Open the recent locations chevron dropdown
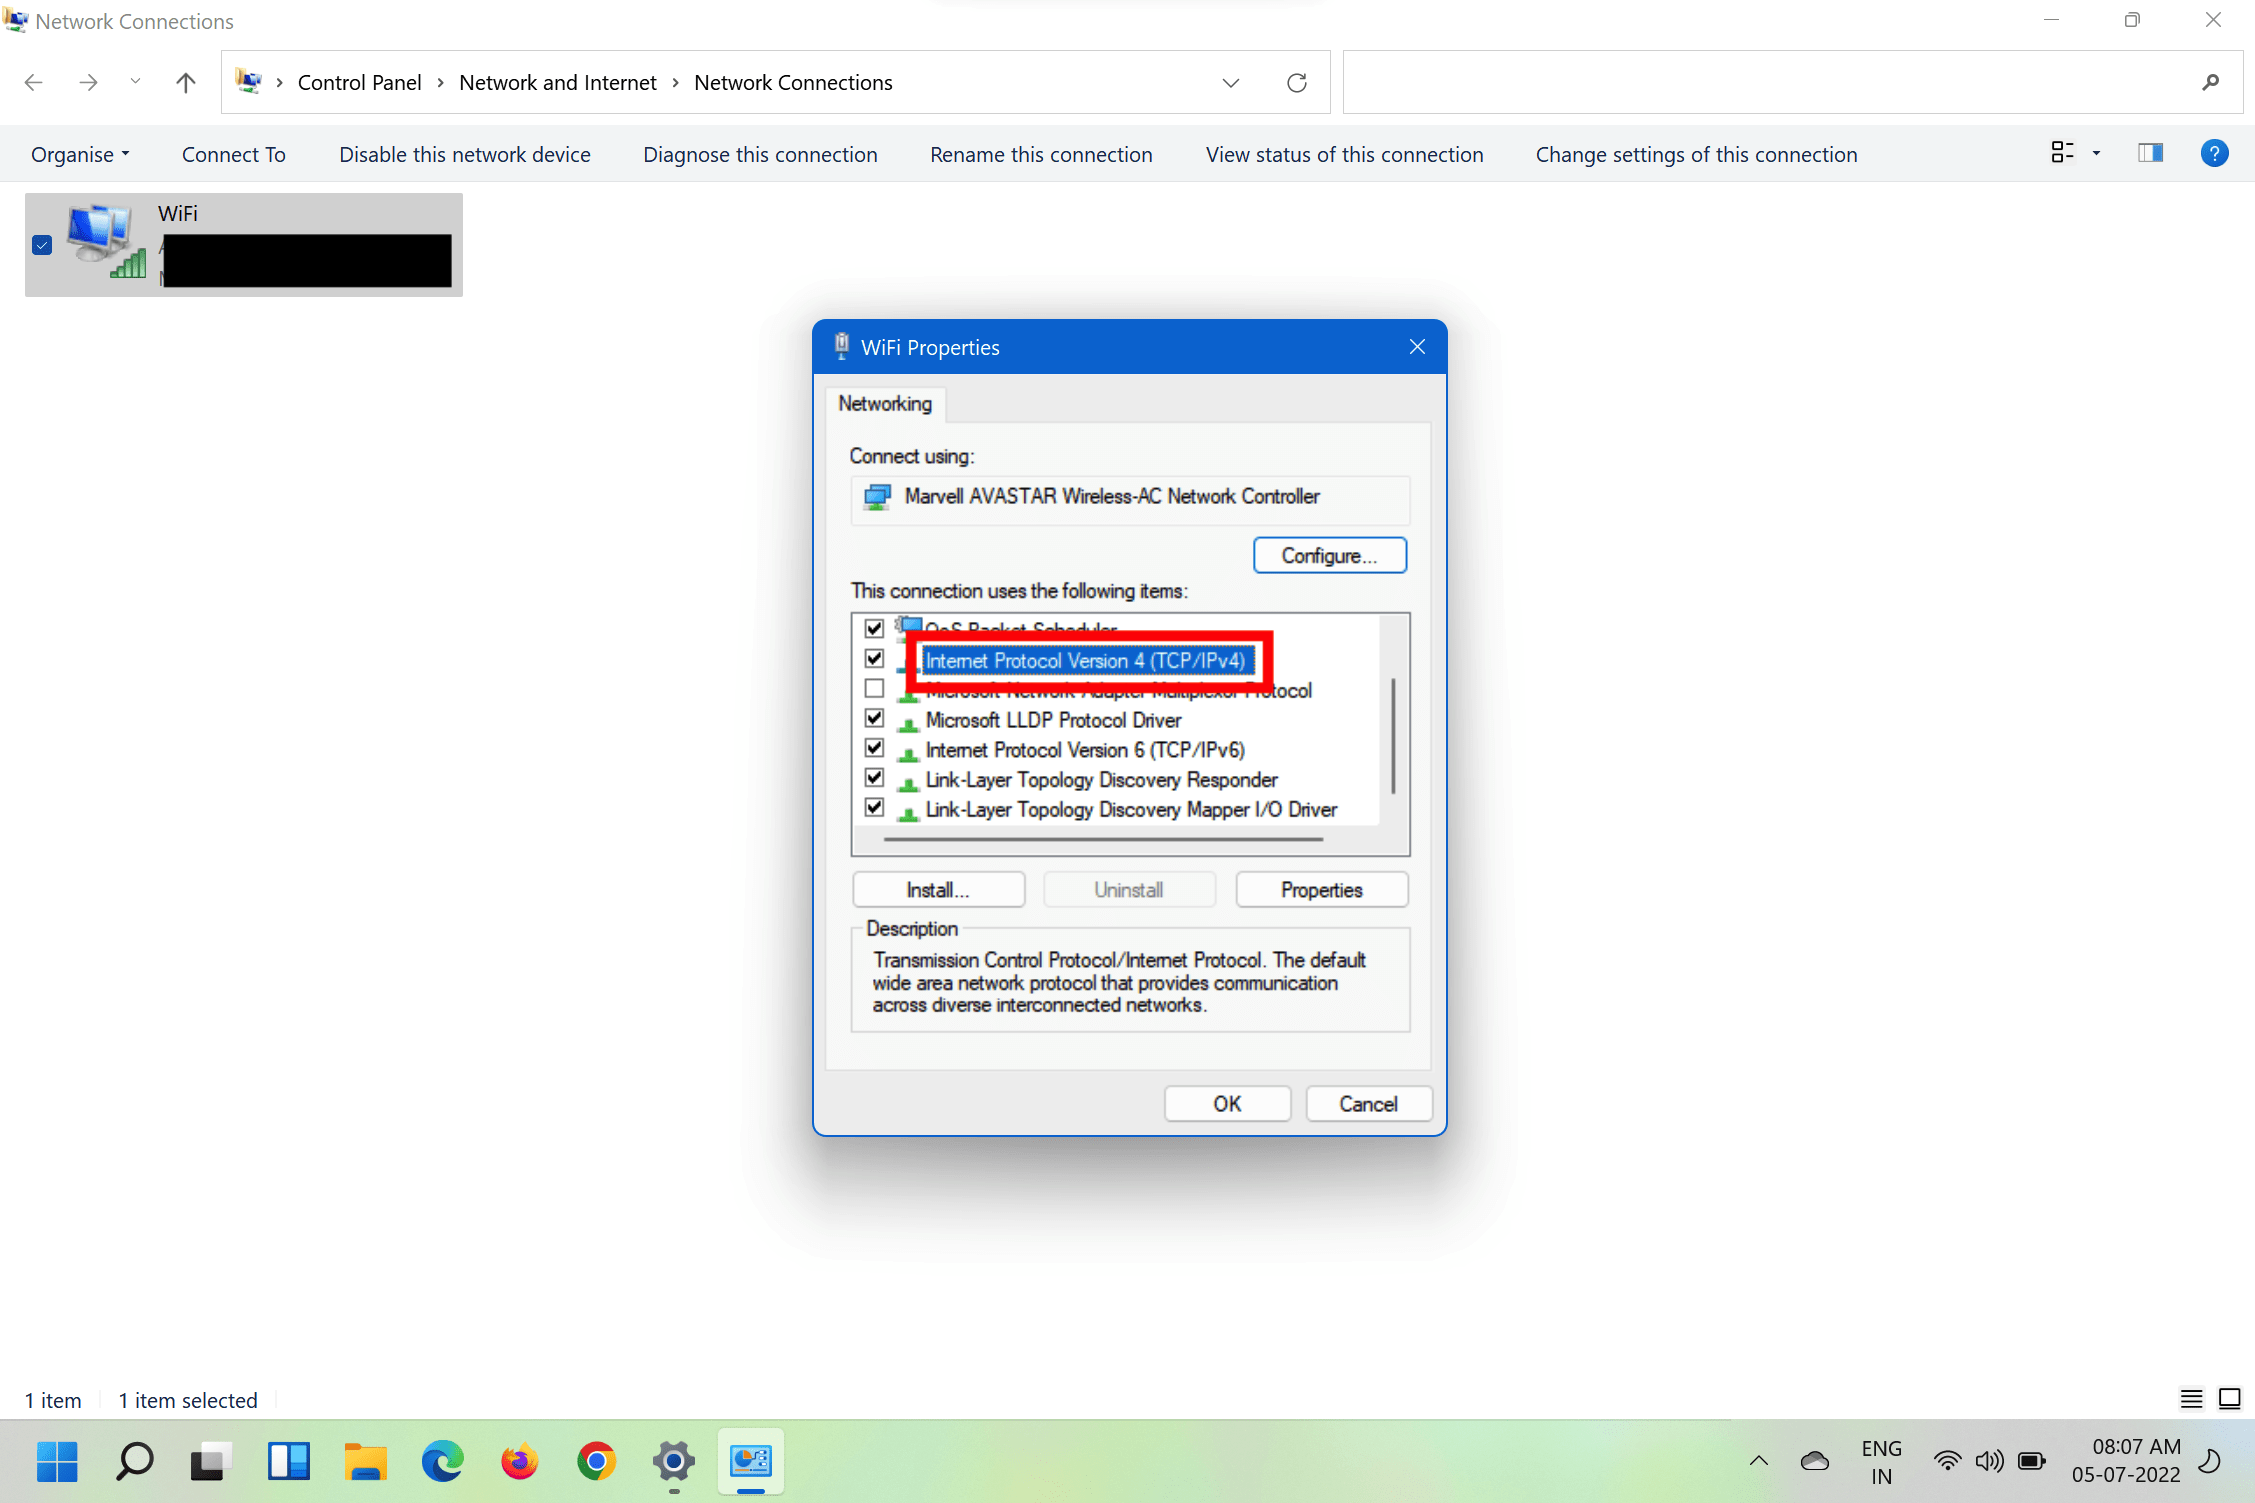Image resolution: width=2255 pixels, height=1503 pixels. (135, 82)
